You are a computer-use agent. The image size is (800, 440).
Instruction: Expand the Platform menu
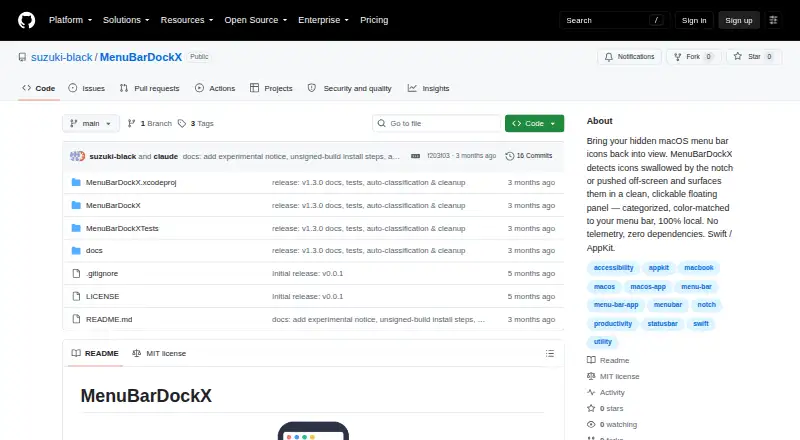[70, 20]
